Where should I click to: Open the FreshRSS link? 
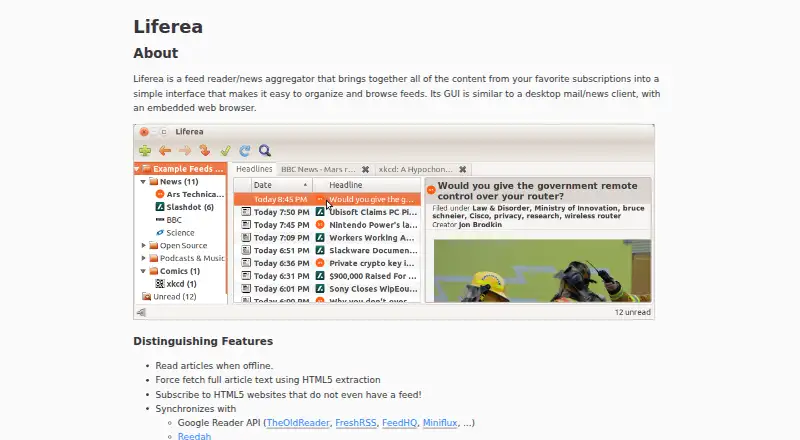tap(356, 423)
